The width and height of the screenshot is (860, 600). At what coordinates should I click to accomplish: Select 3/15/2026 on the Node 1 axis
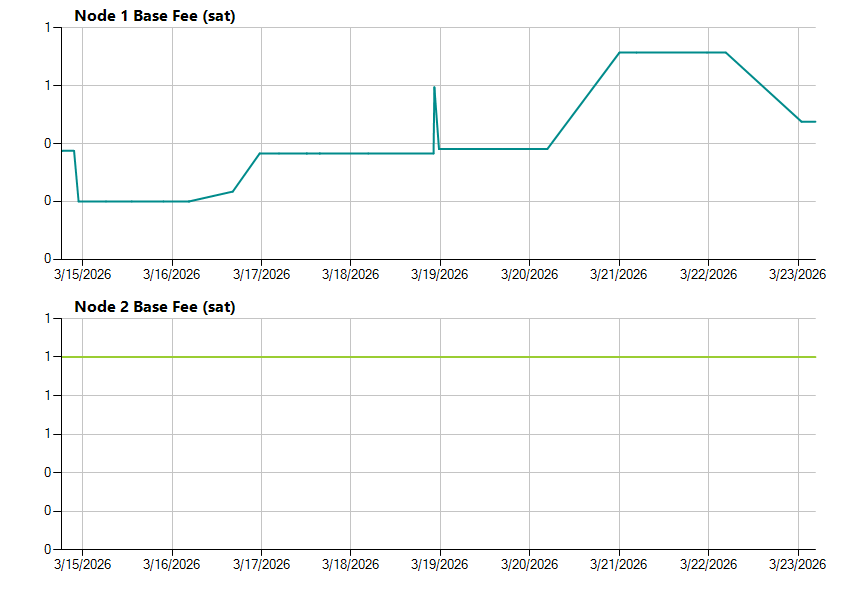(x=82, y=274)
